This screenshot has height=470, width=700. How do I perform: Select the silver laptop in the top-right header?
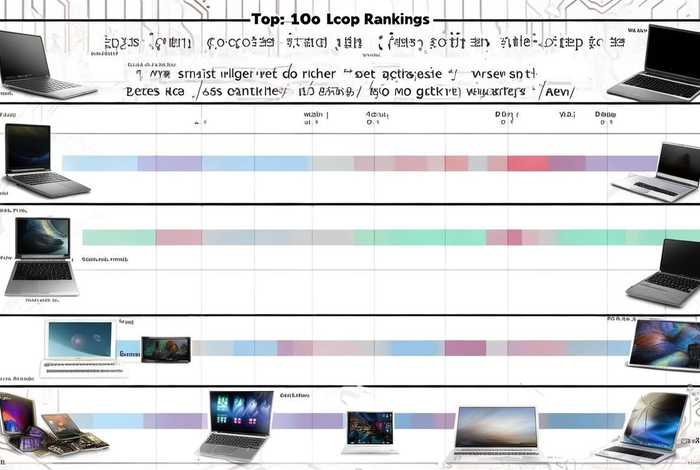coord(656,64)
